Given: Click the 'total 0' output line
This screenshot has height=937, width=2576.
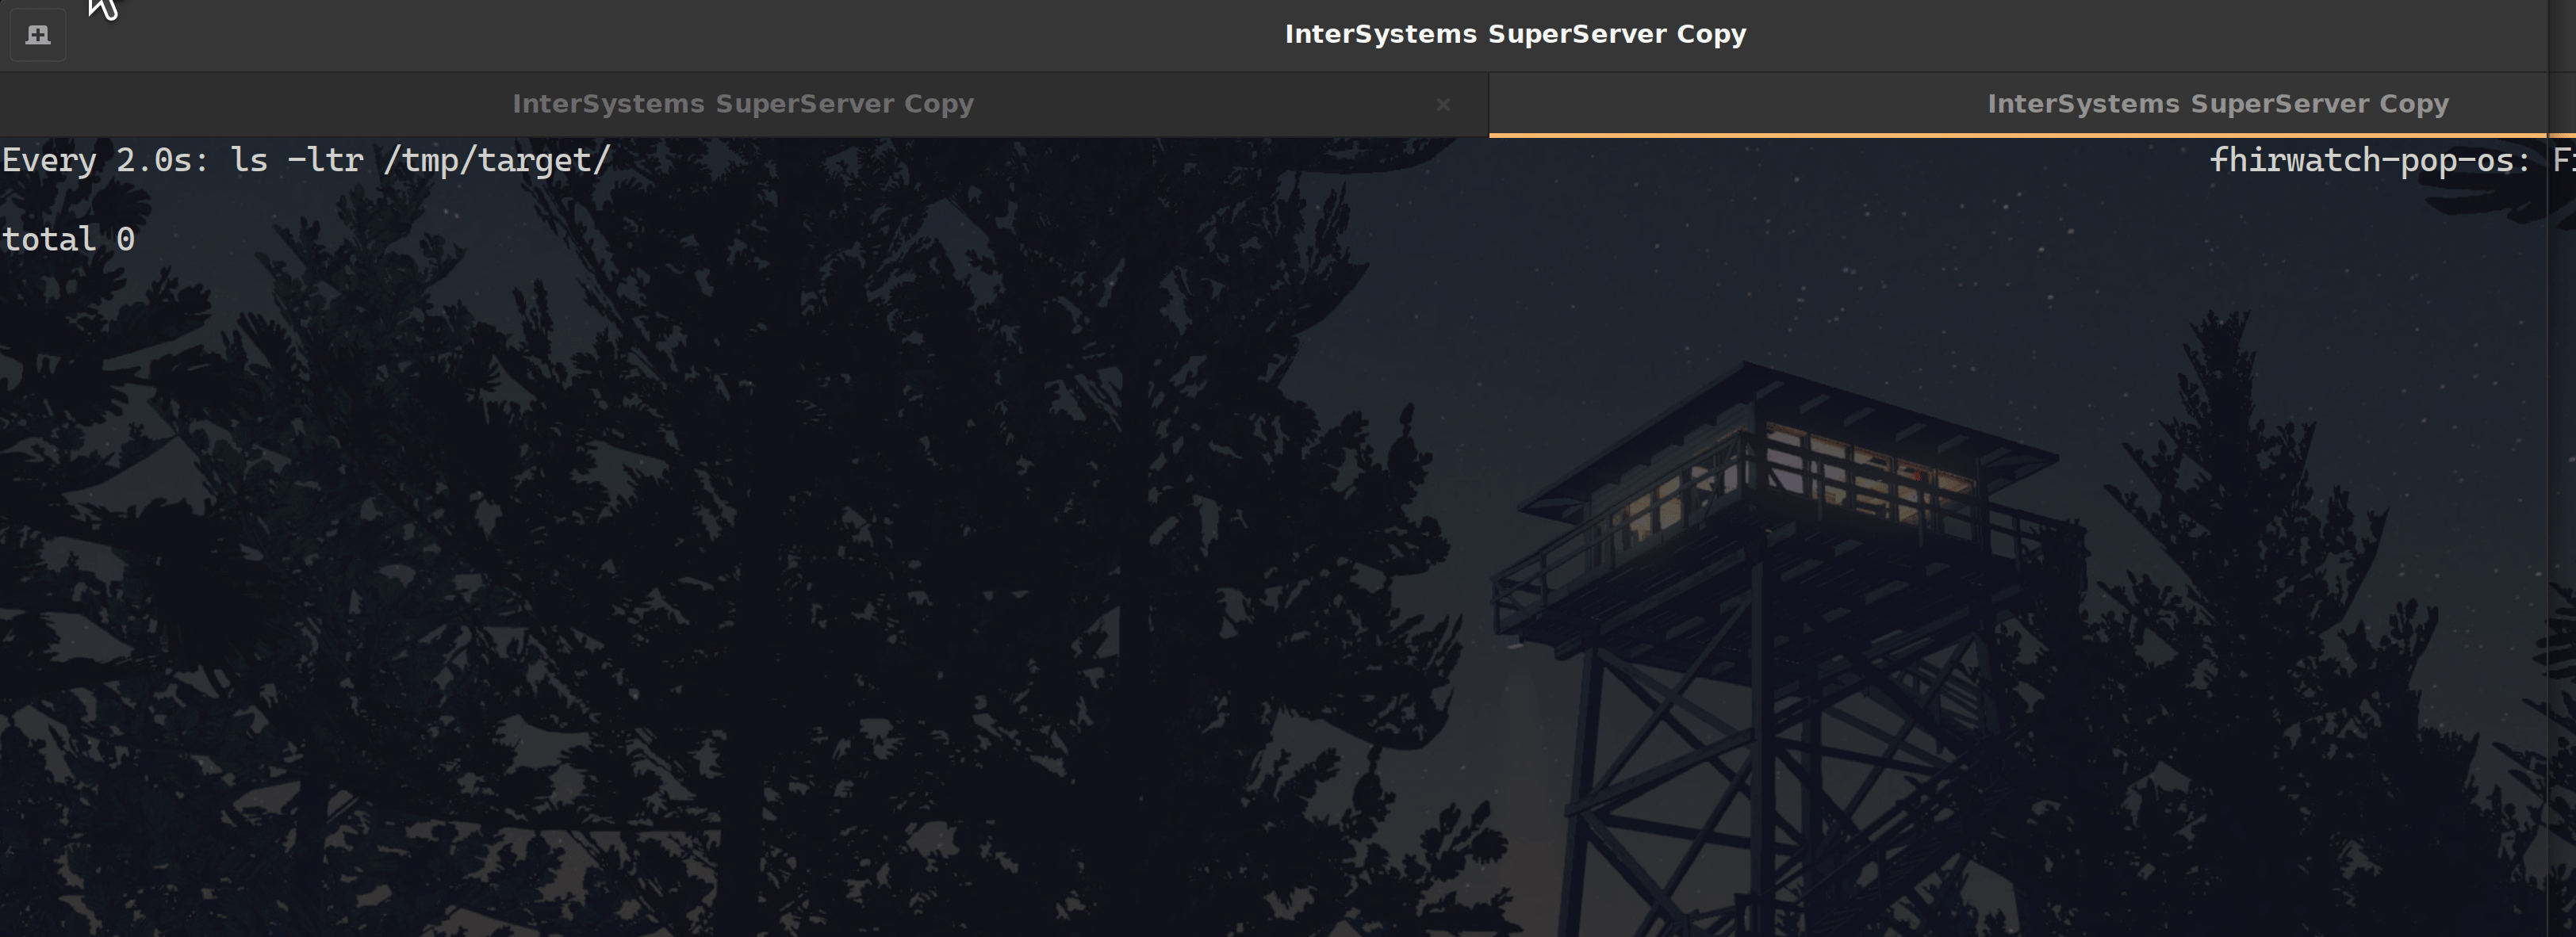Looking at the screenshot, I should tap(68, 240).
